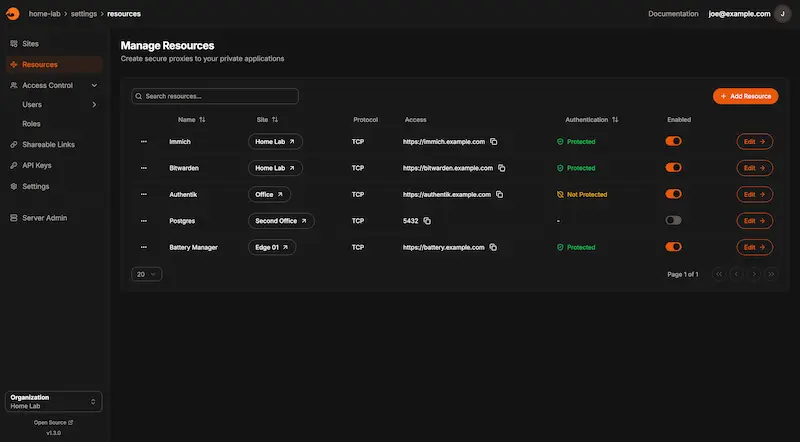The width and height of the screenshot is (800, 442).
Task: Toggle off the Battery Manager resource
Action: (x=673, y=247)
